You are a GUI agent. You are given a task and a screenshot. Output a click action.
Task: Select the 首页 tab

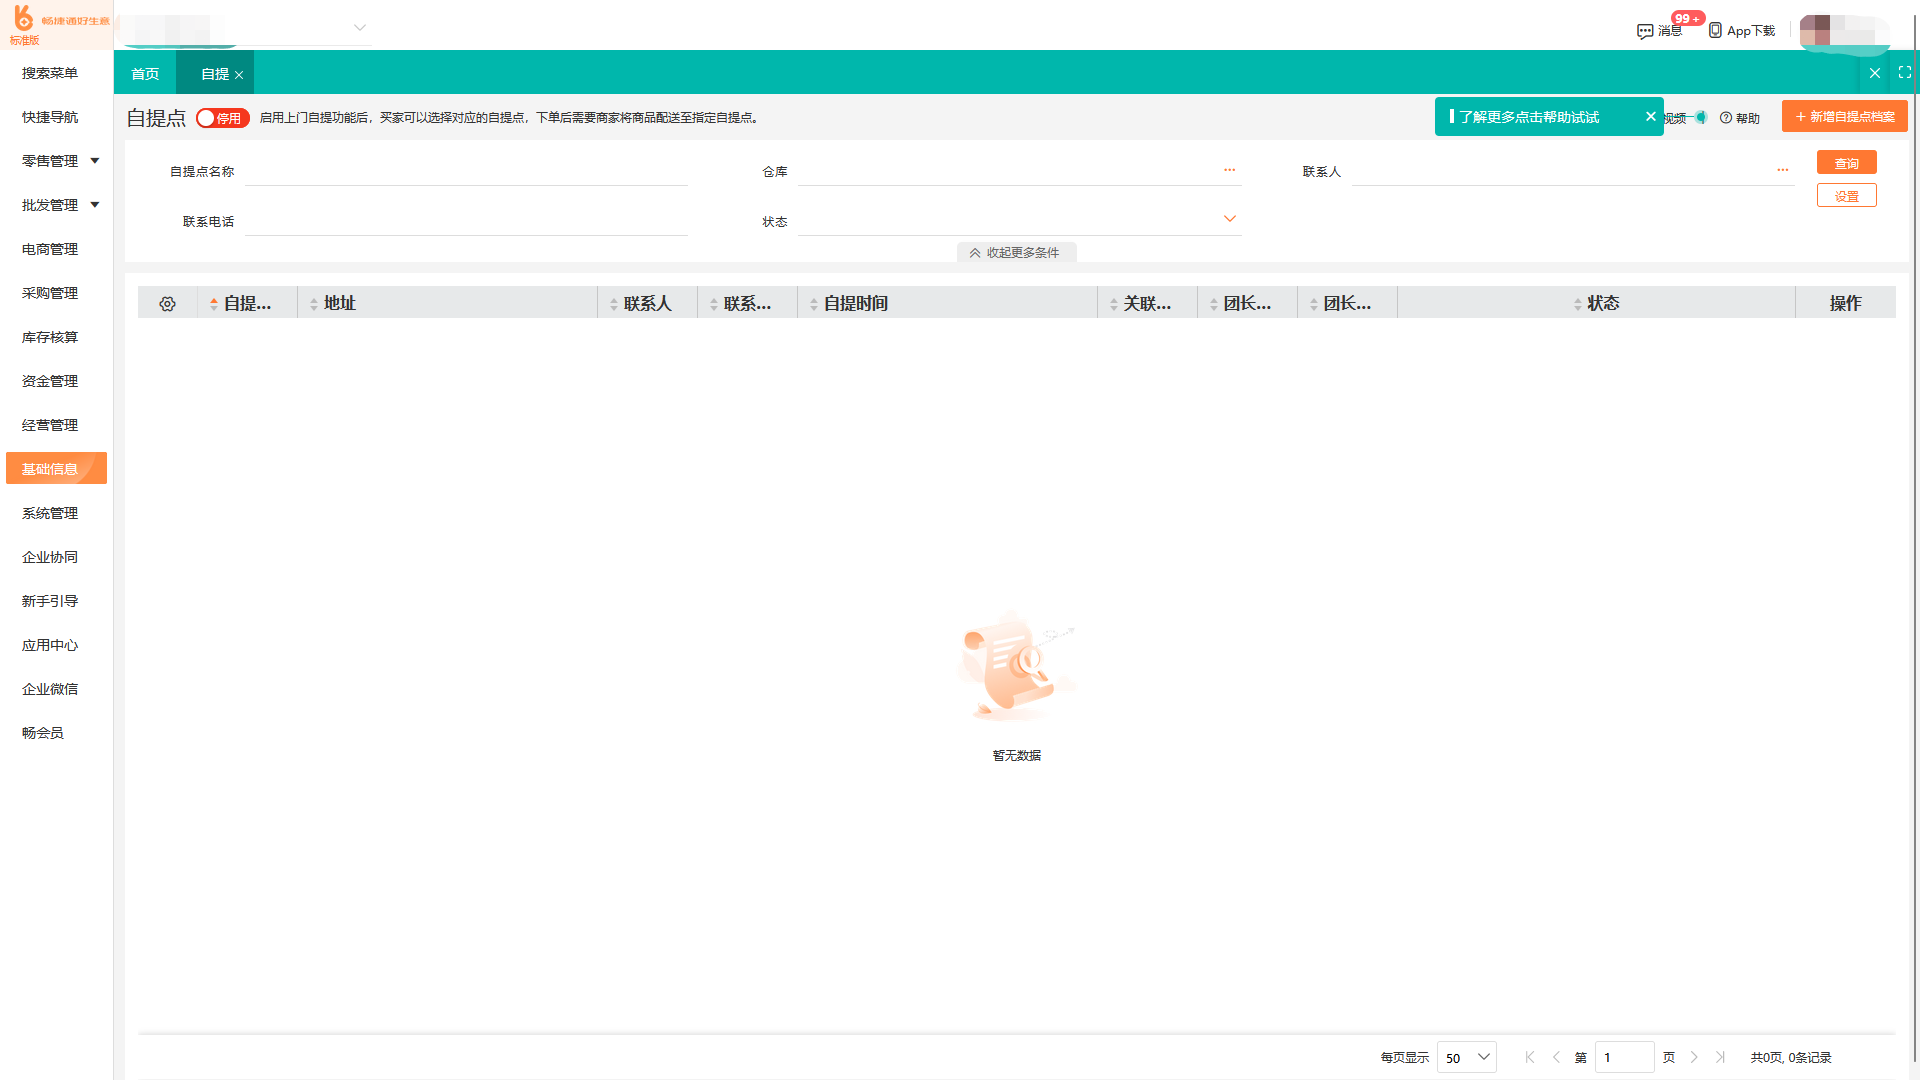(146, 73)
